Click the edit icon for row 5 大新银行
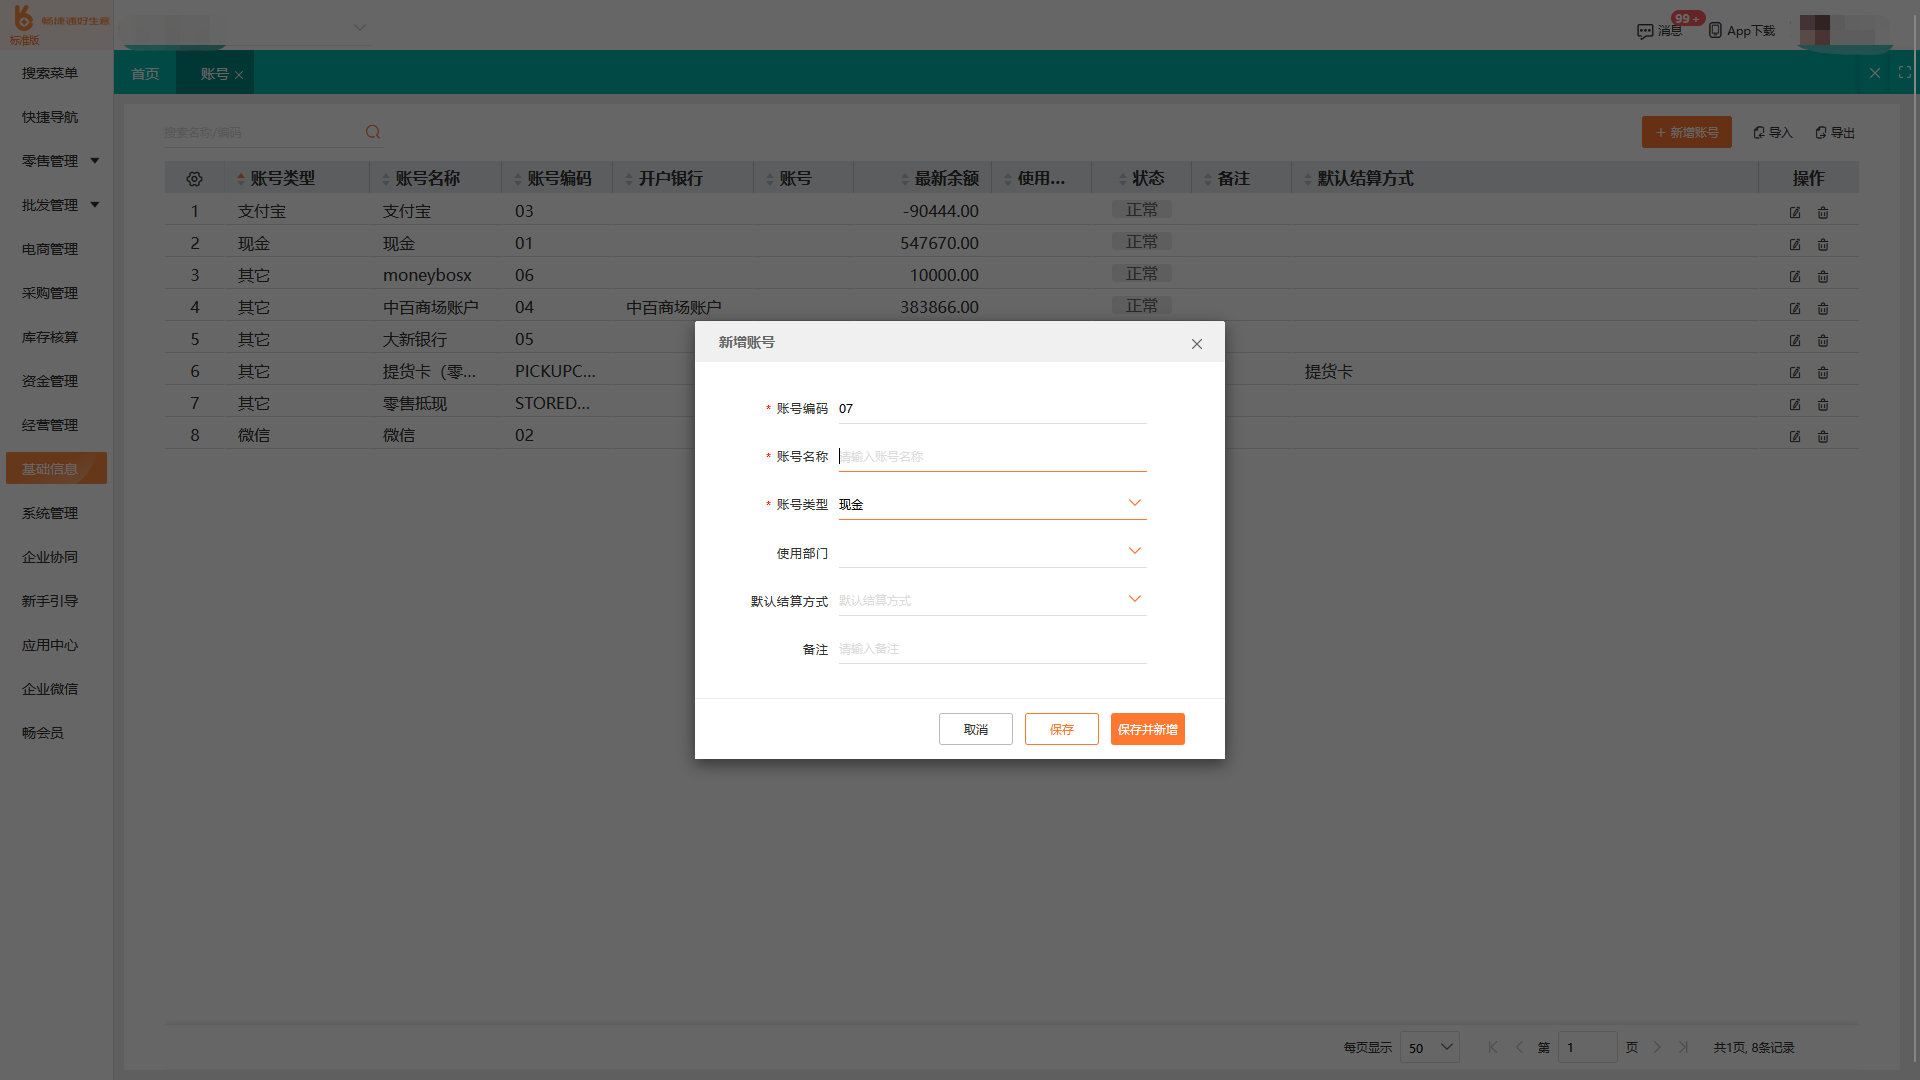 click(x=1795, y=339)
